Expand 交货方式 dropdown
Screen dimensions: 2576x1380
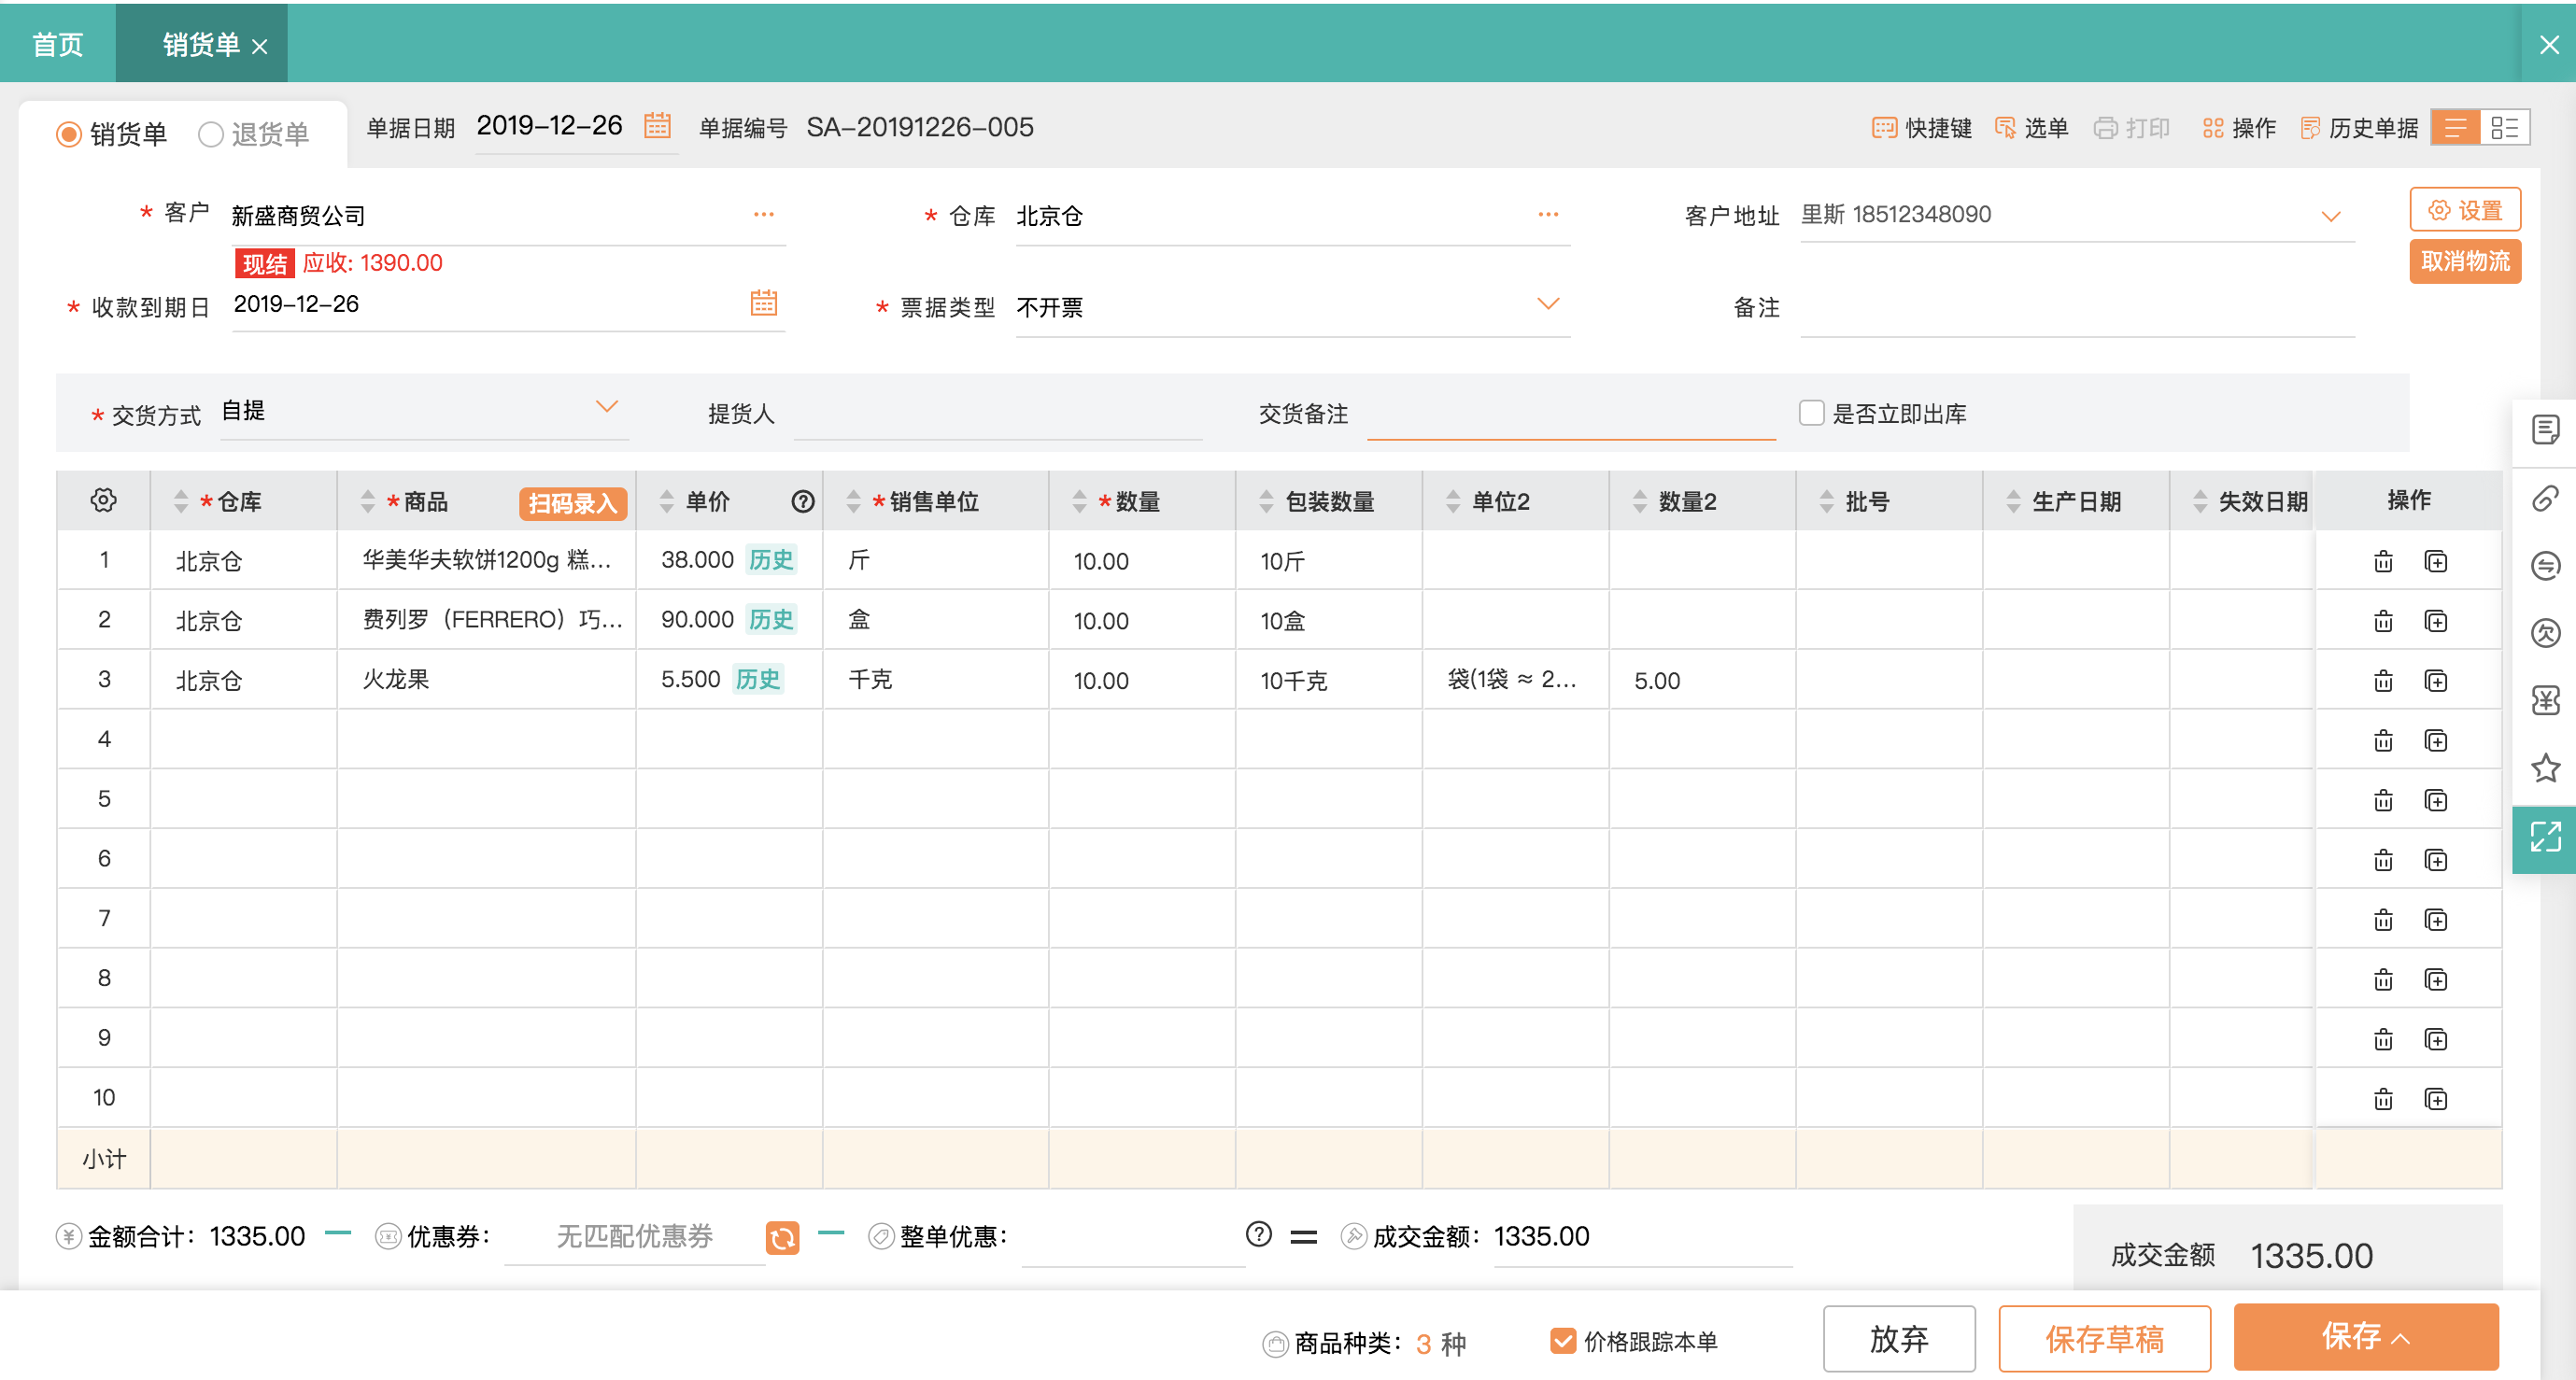pyautogui.click(x=608, y=411)
